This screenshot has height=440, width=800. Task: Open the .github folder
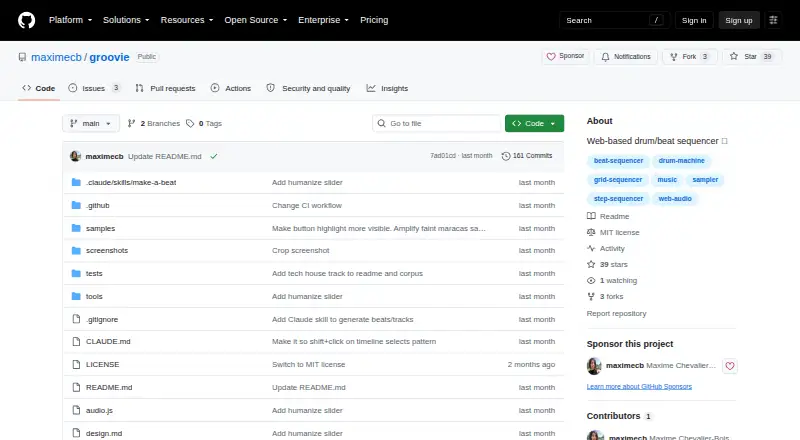click(x=97, y=205)
